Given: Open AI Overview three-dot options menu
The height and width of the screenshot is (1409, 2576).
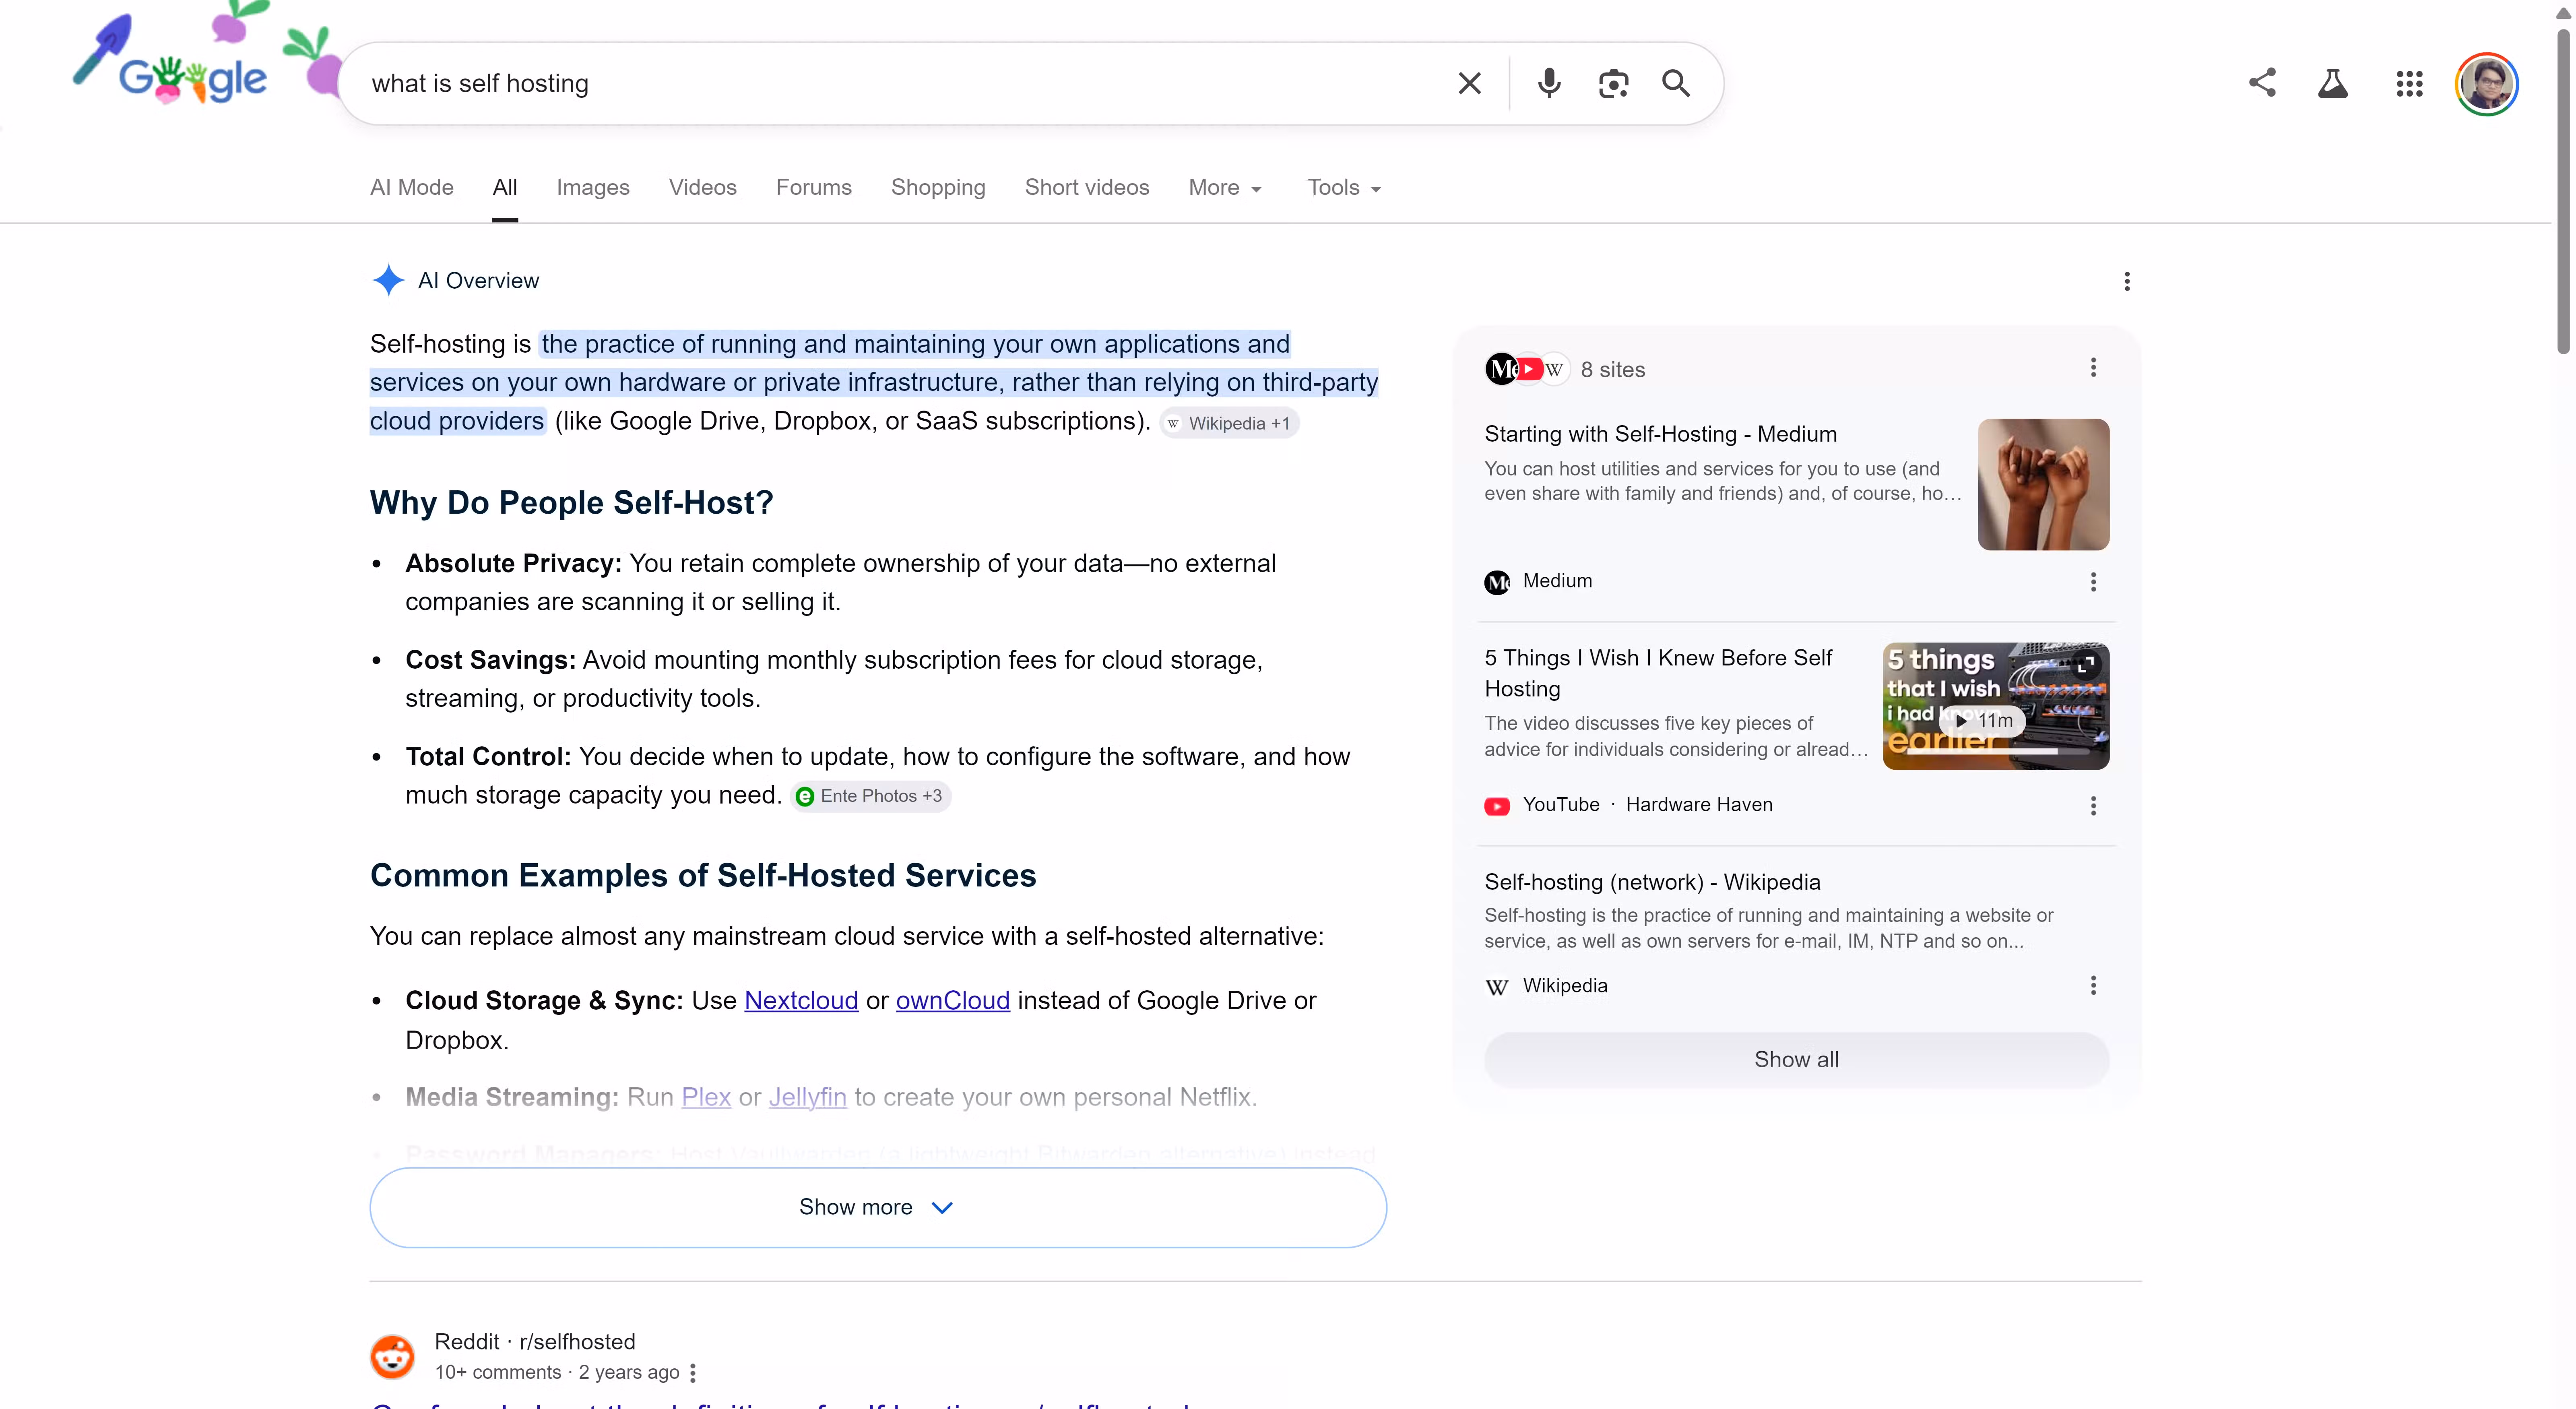Looking at the screenshot, I should click(x=2126, y=281).
